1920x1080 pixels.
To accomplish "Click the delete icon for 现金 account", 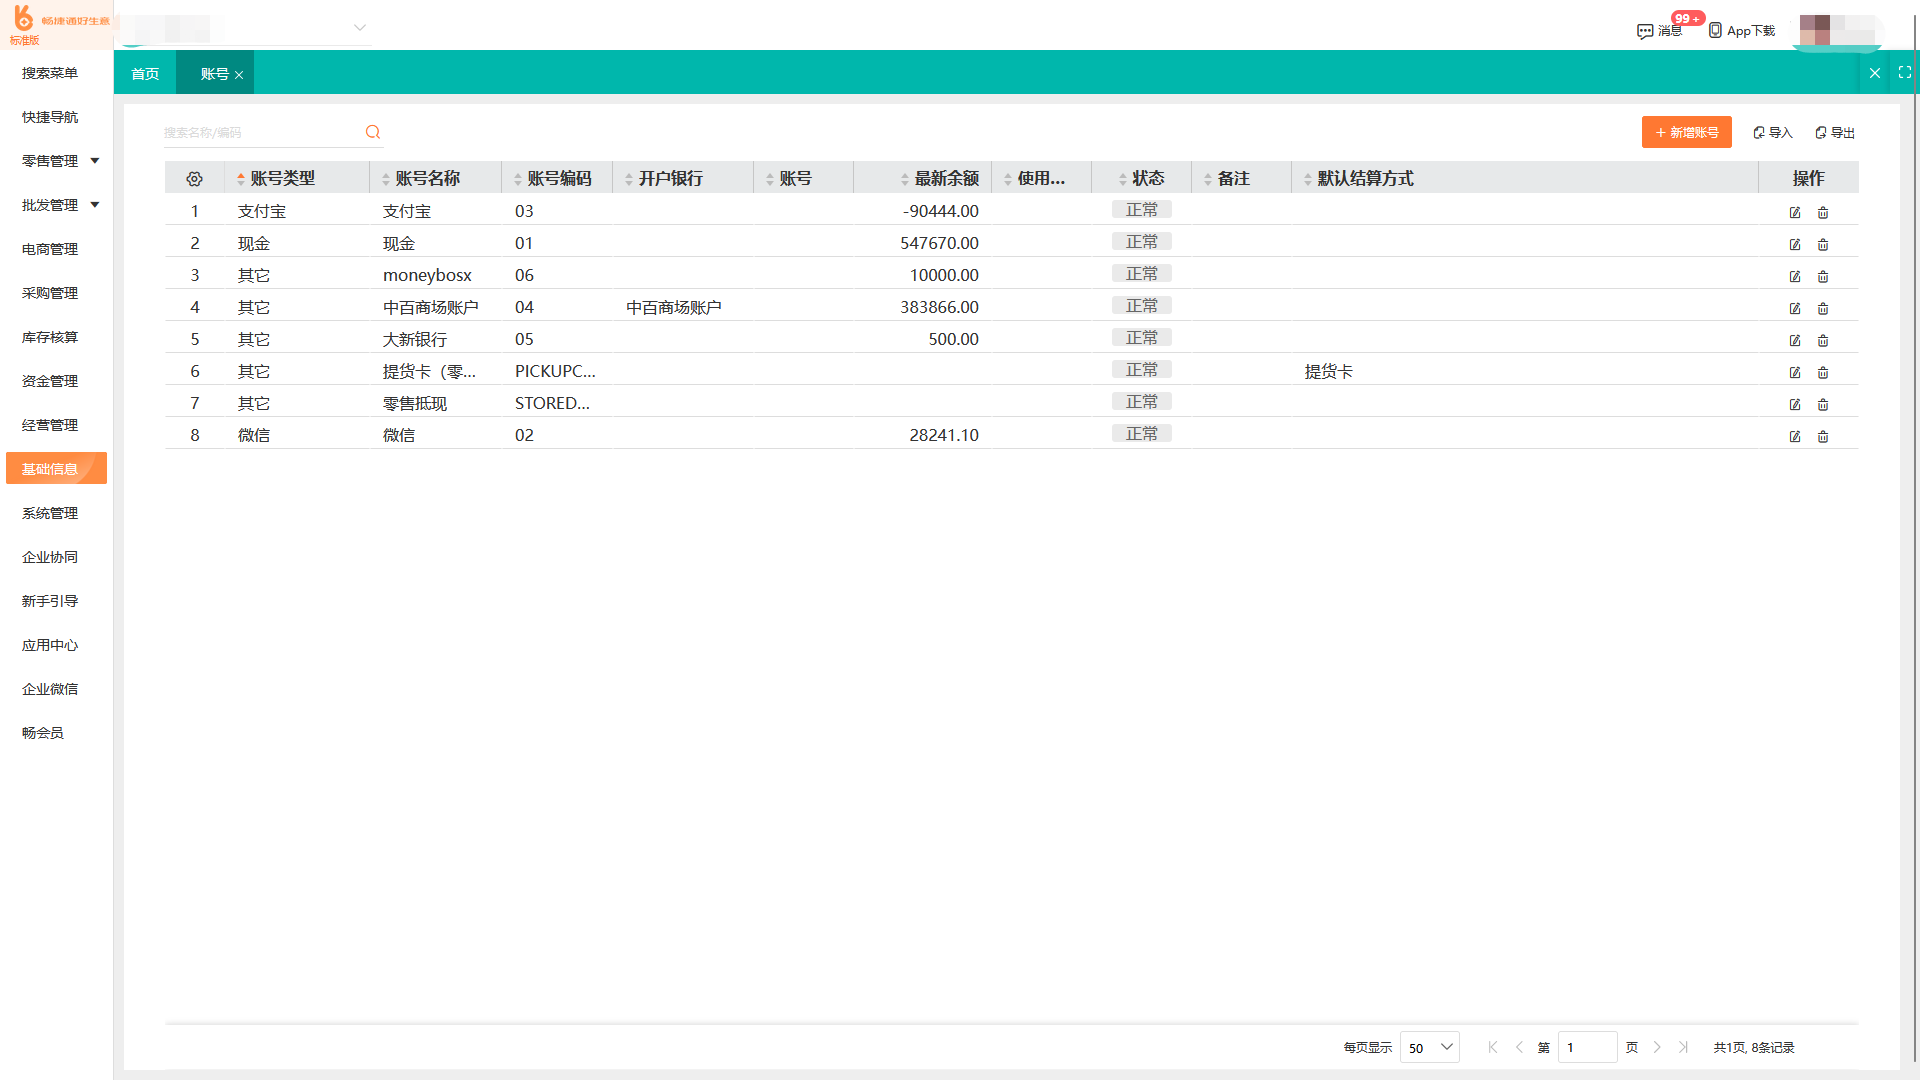I will pyautogui.click(x=1822, y=244).
